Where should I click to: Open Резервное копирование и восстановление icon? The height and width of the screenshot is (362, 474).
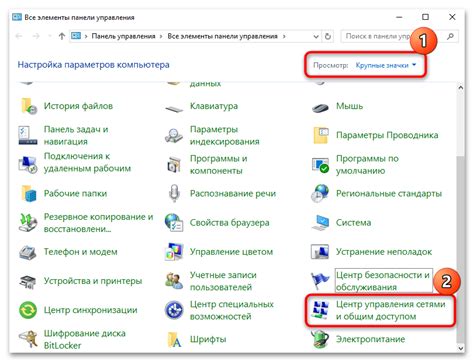pos(28,223)
